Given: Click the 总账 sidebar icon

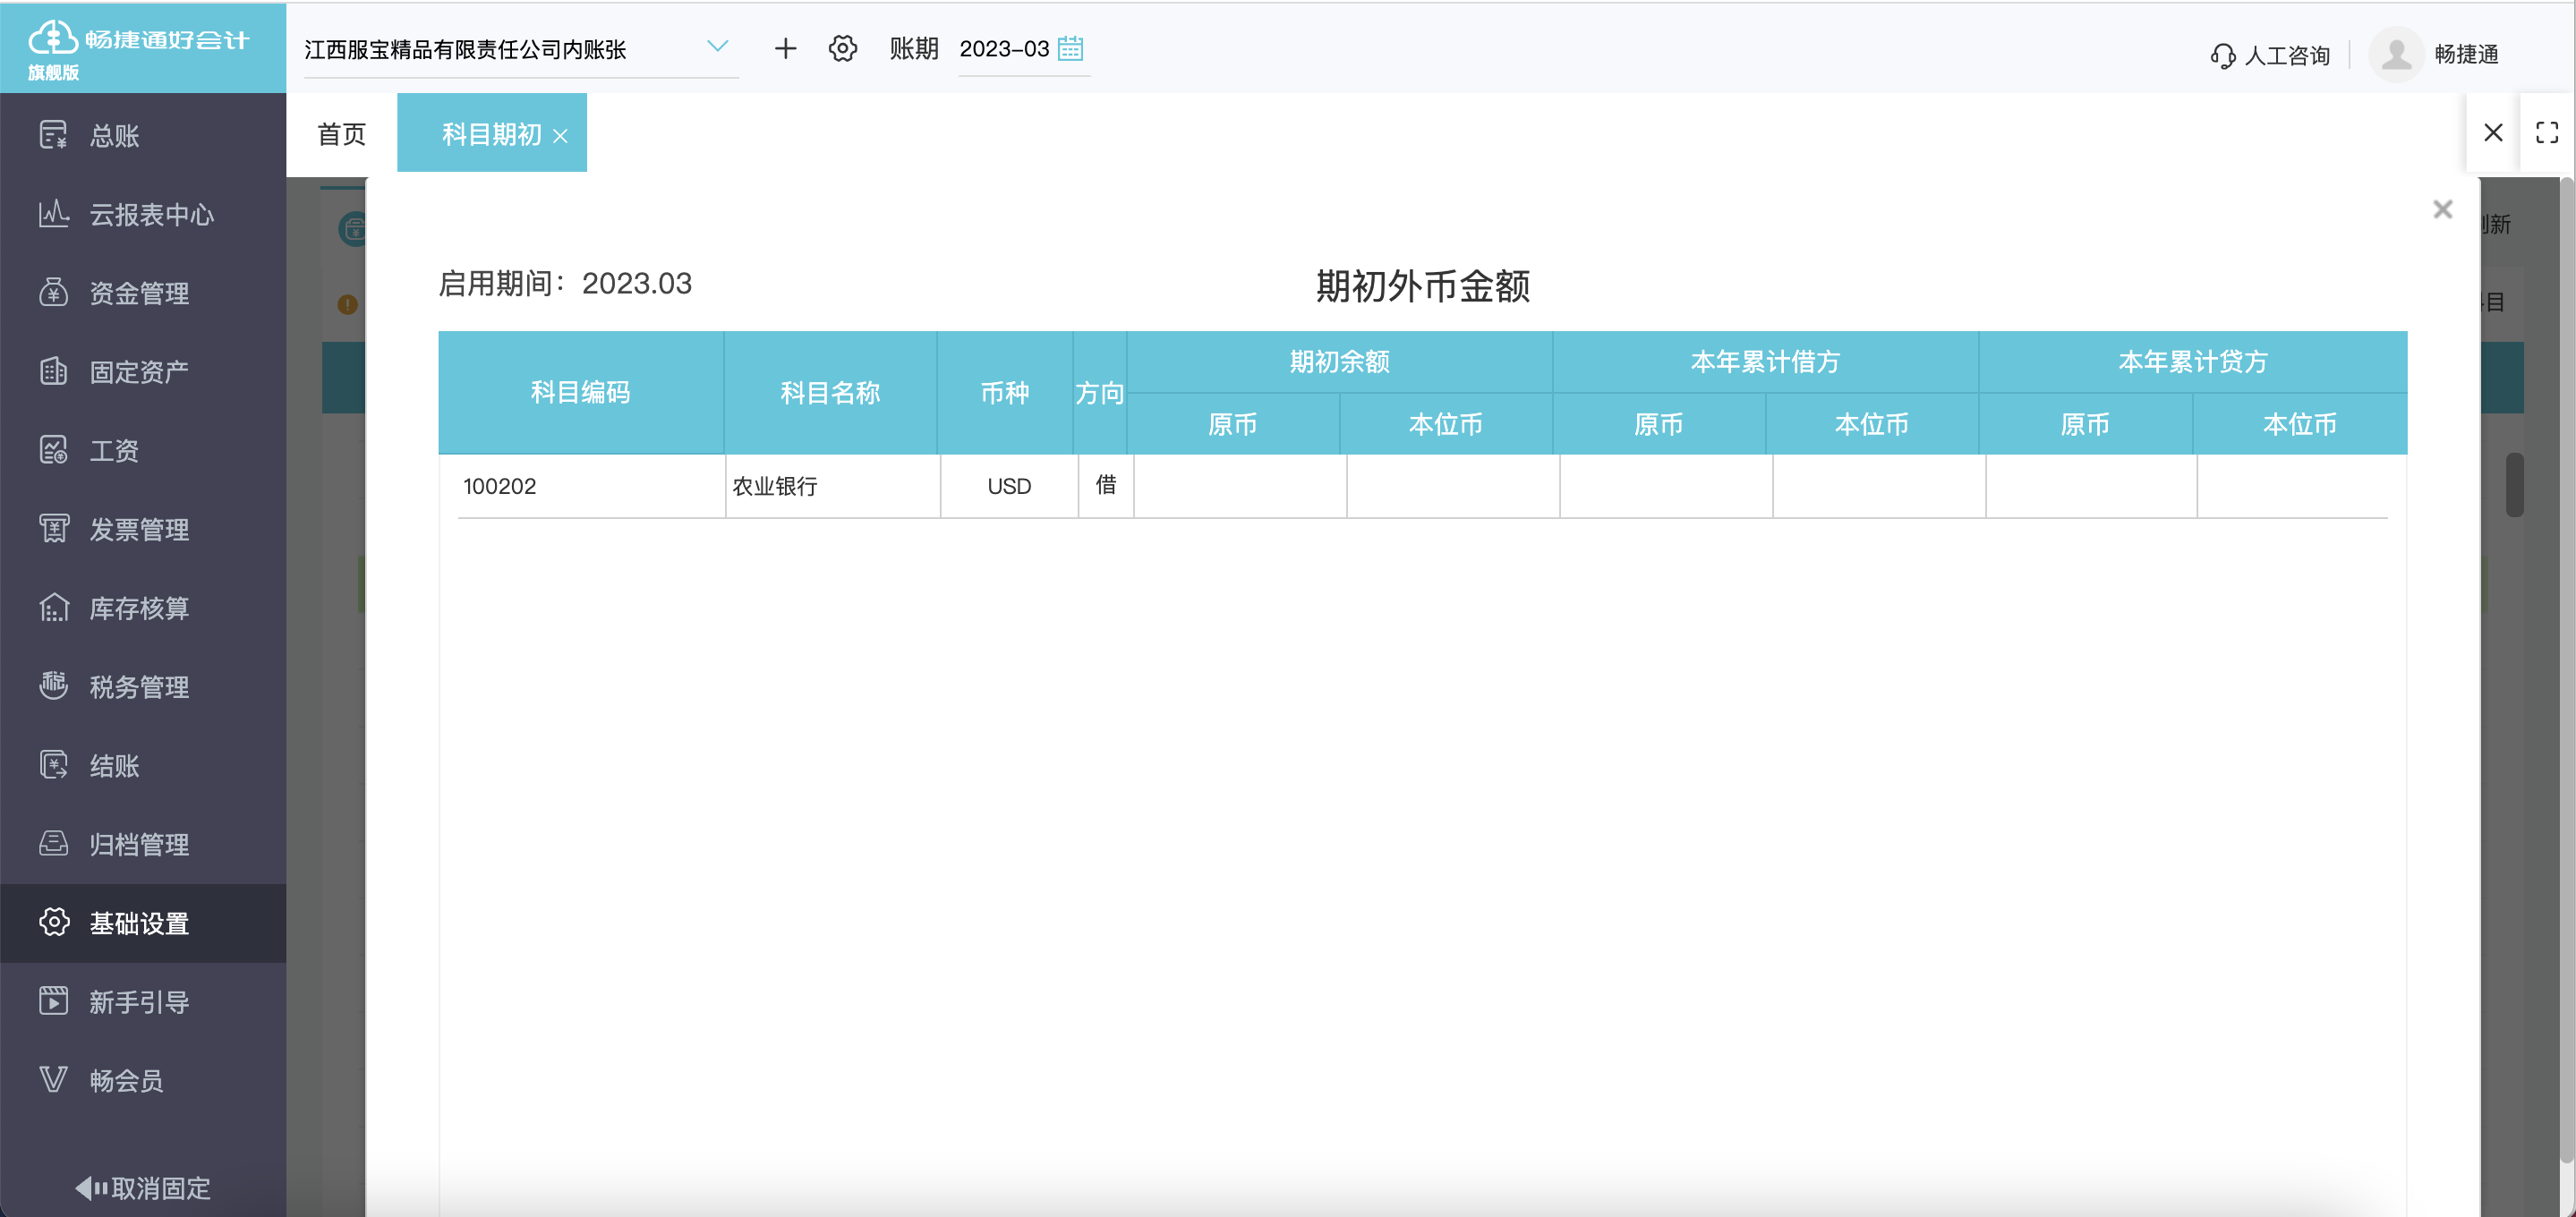Looking at the screenshot, I should click(x=49, y=136).
